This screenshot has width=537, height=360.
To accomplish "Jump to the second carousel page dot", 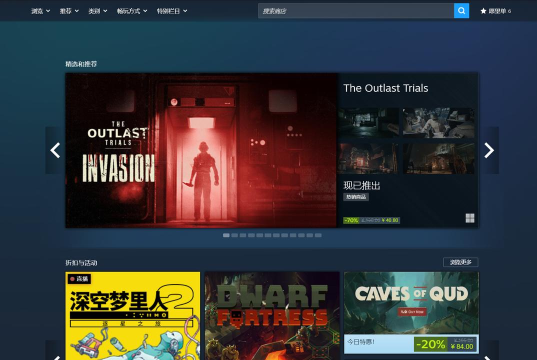I will click(235, 235).
